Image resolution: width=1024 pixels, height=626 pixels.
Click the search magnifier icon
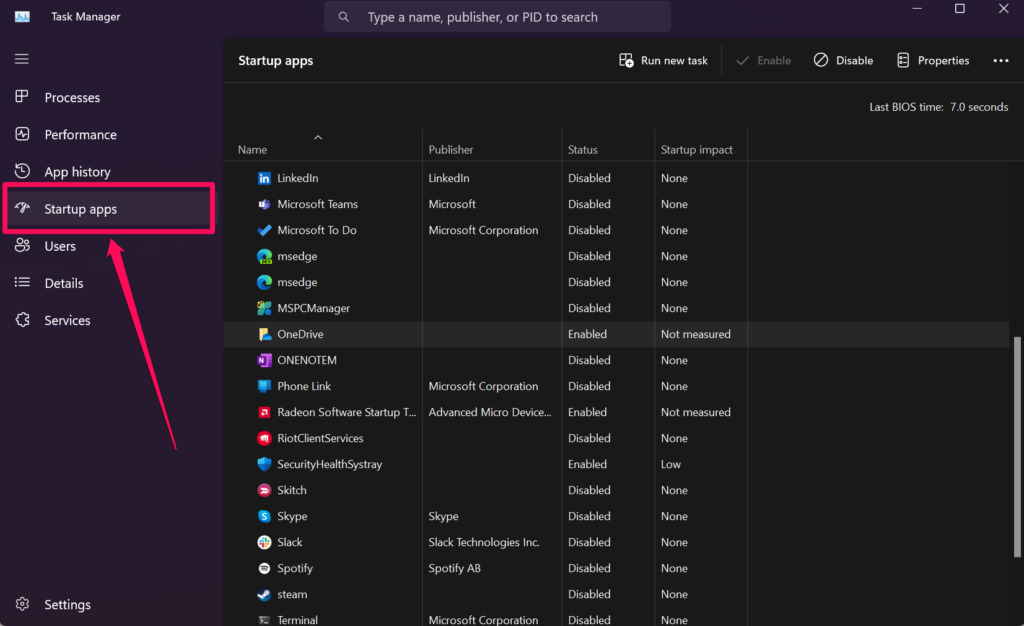(x=344, y=17)
